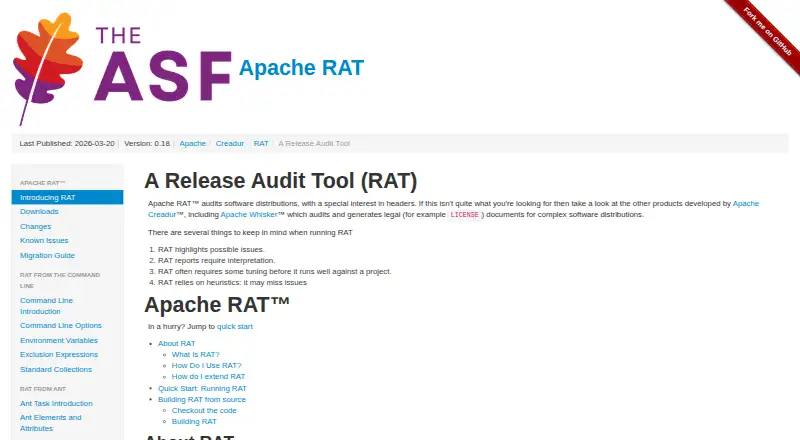Screen dimensions: 800x440
Task: Open the How do I extend RAT link
Action: (x=208, y=376)
